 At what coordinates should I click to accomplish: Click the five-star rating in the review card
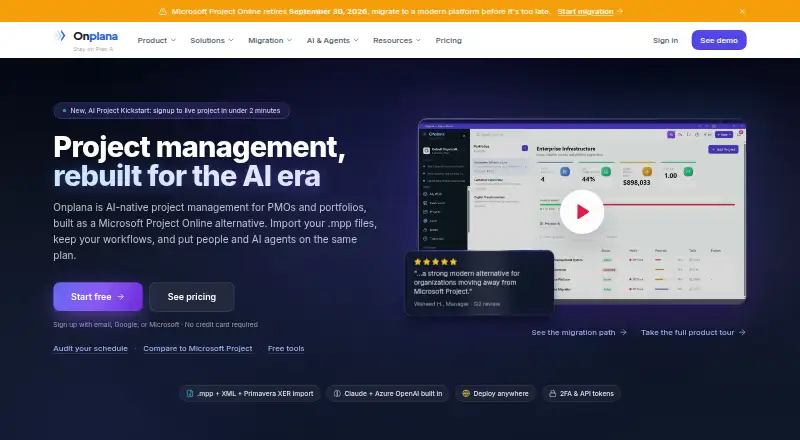435,262
